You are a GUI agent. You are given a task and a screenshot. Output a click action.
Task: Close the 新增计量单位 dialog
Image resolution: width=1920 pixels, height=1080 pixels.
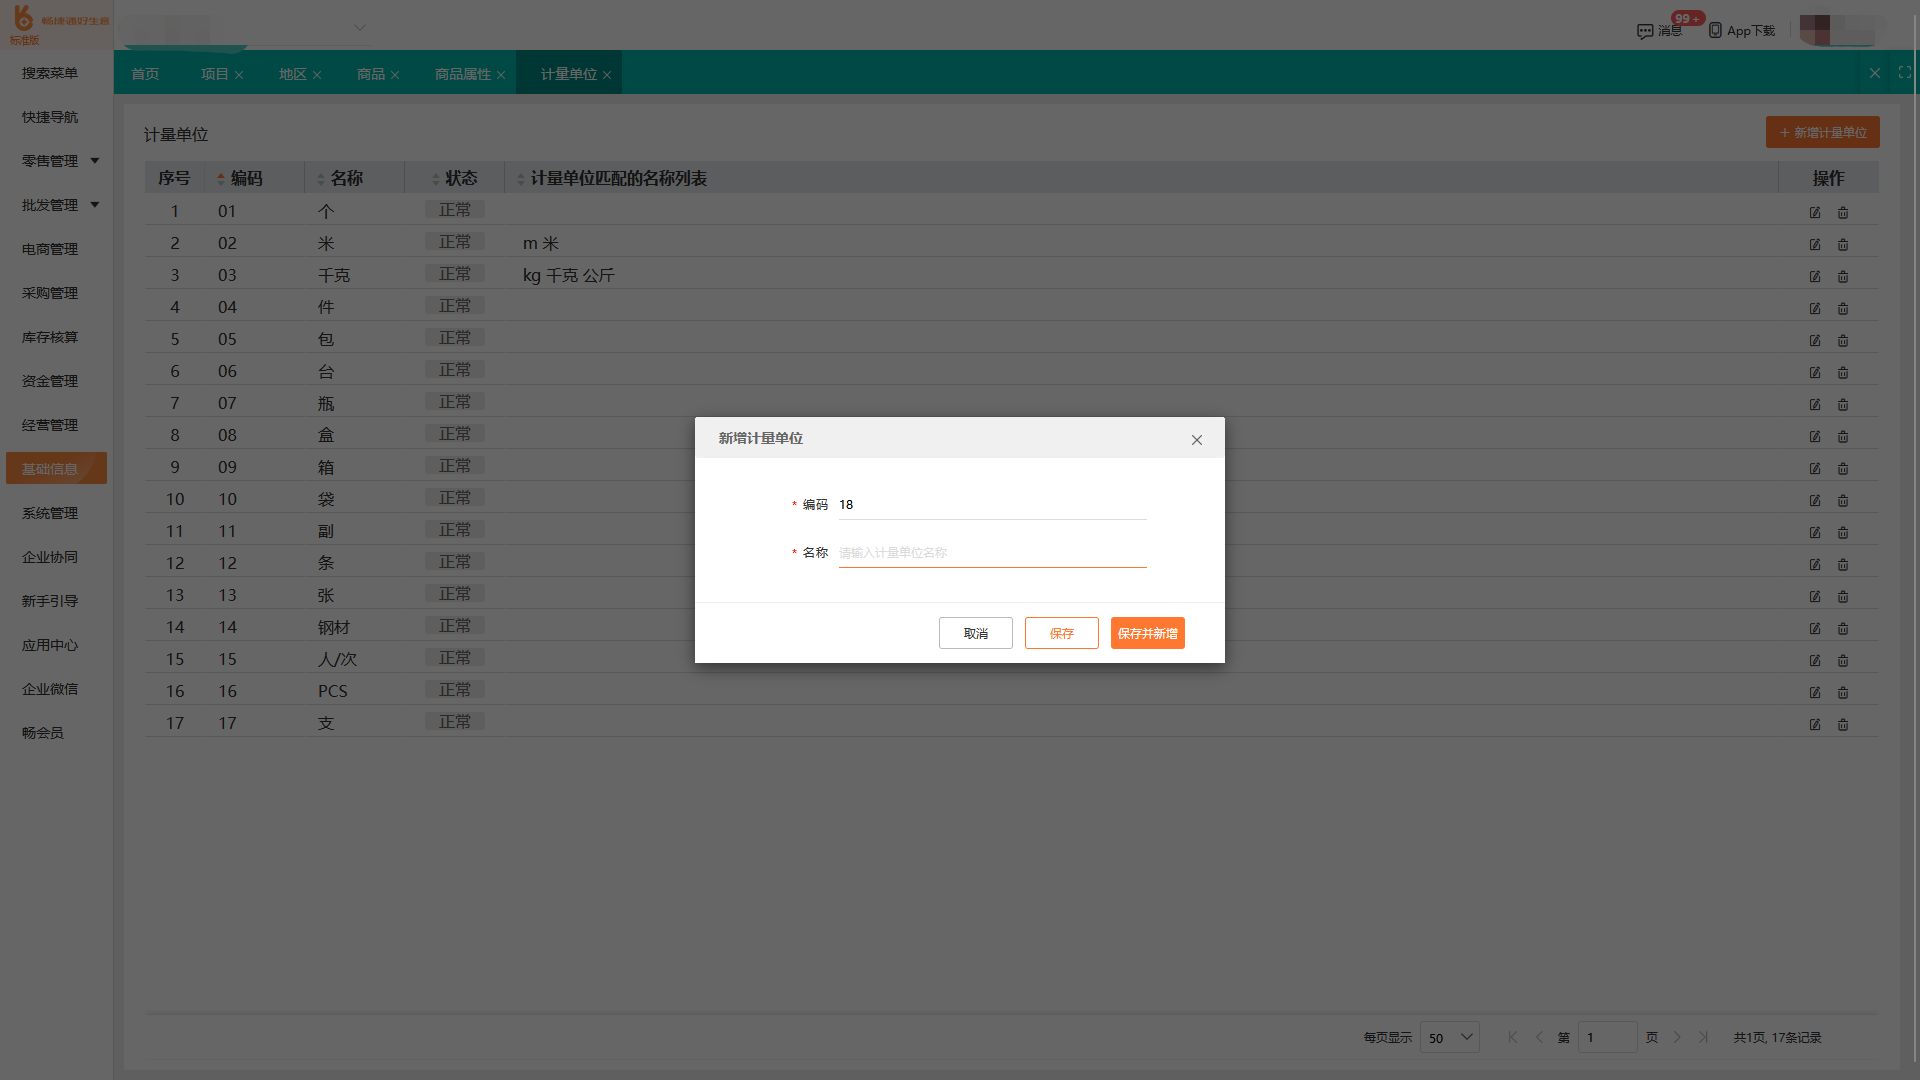[1197, 439]
